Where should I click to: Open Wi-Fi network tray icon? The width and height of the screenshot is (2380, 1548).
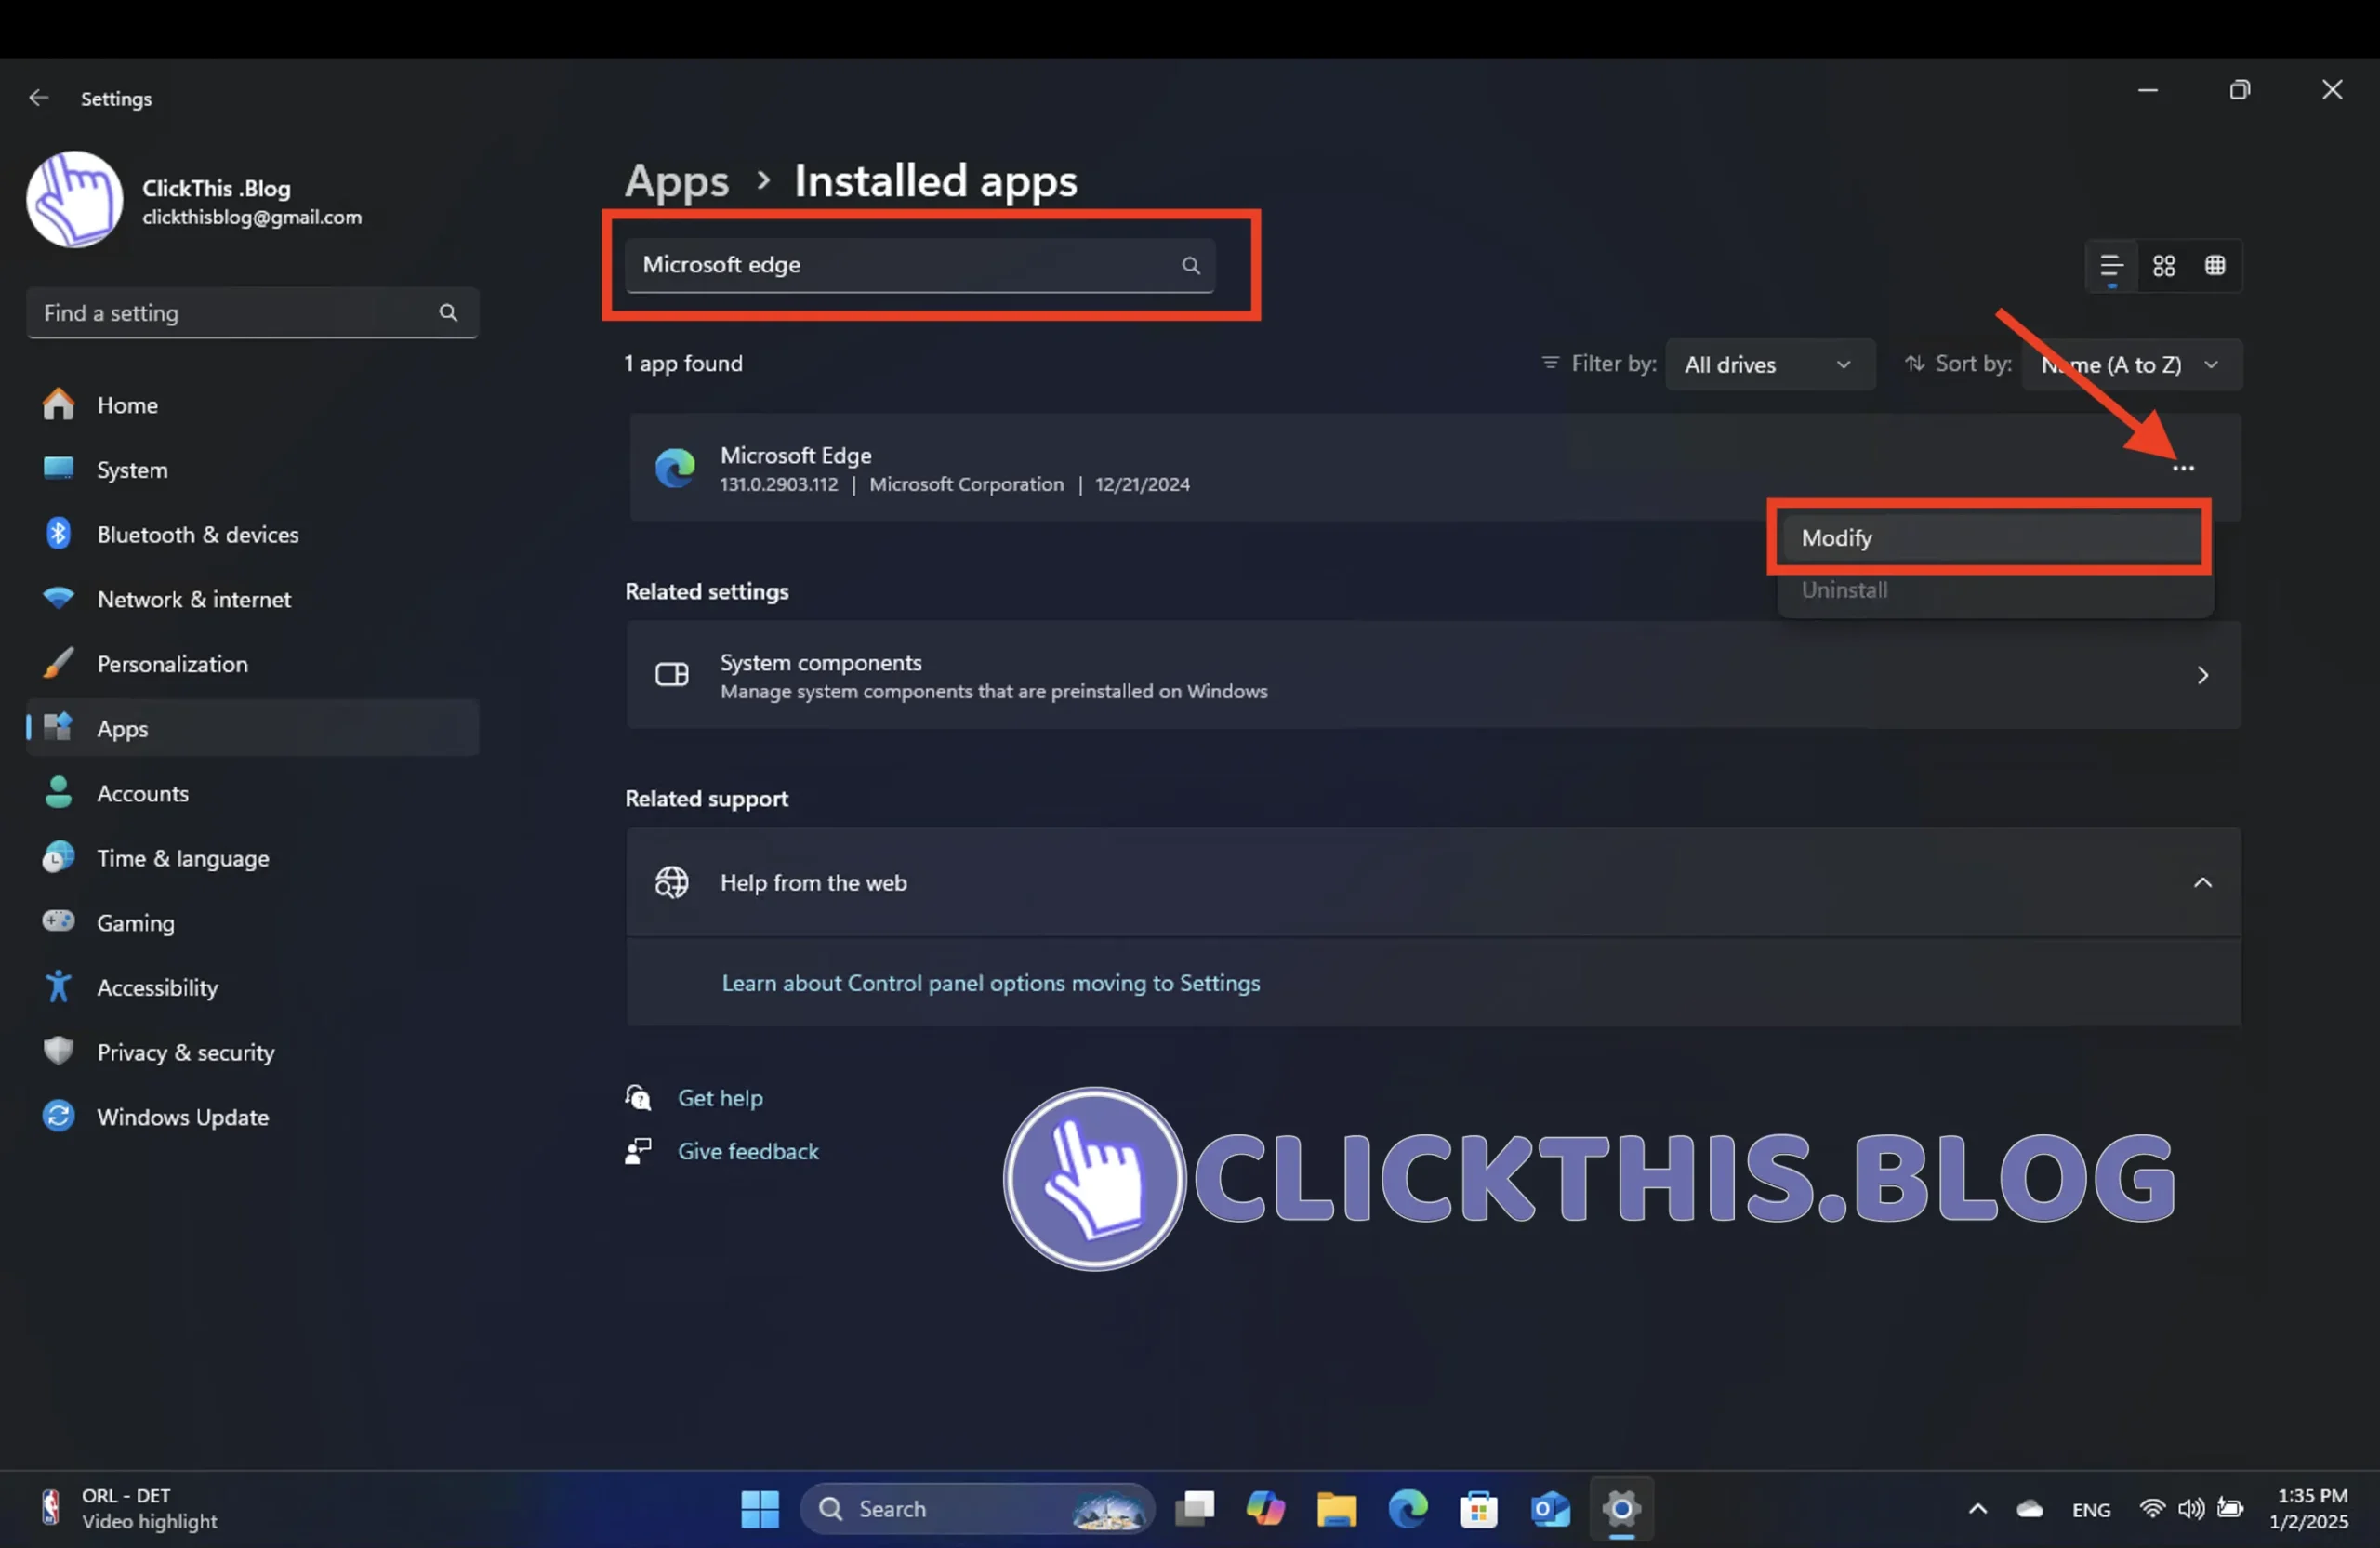pos(2151,1509)
